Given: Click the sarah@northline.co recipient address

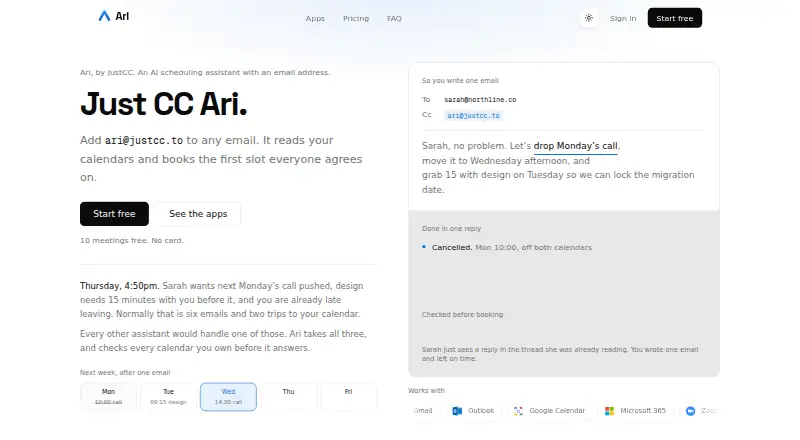Looking at the screenshot, I should pyautogui.click(x=480, y=100).
